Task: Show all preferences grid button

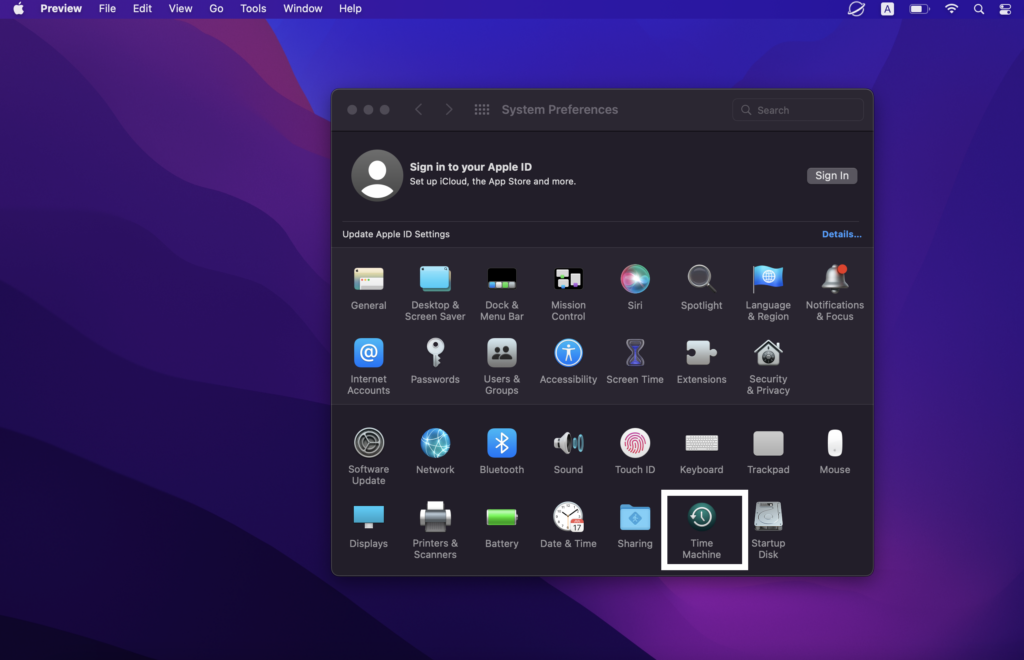Action: pos(482,110)
